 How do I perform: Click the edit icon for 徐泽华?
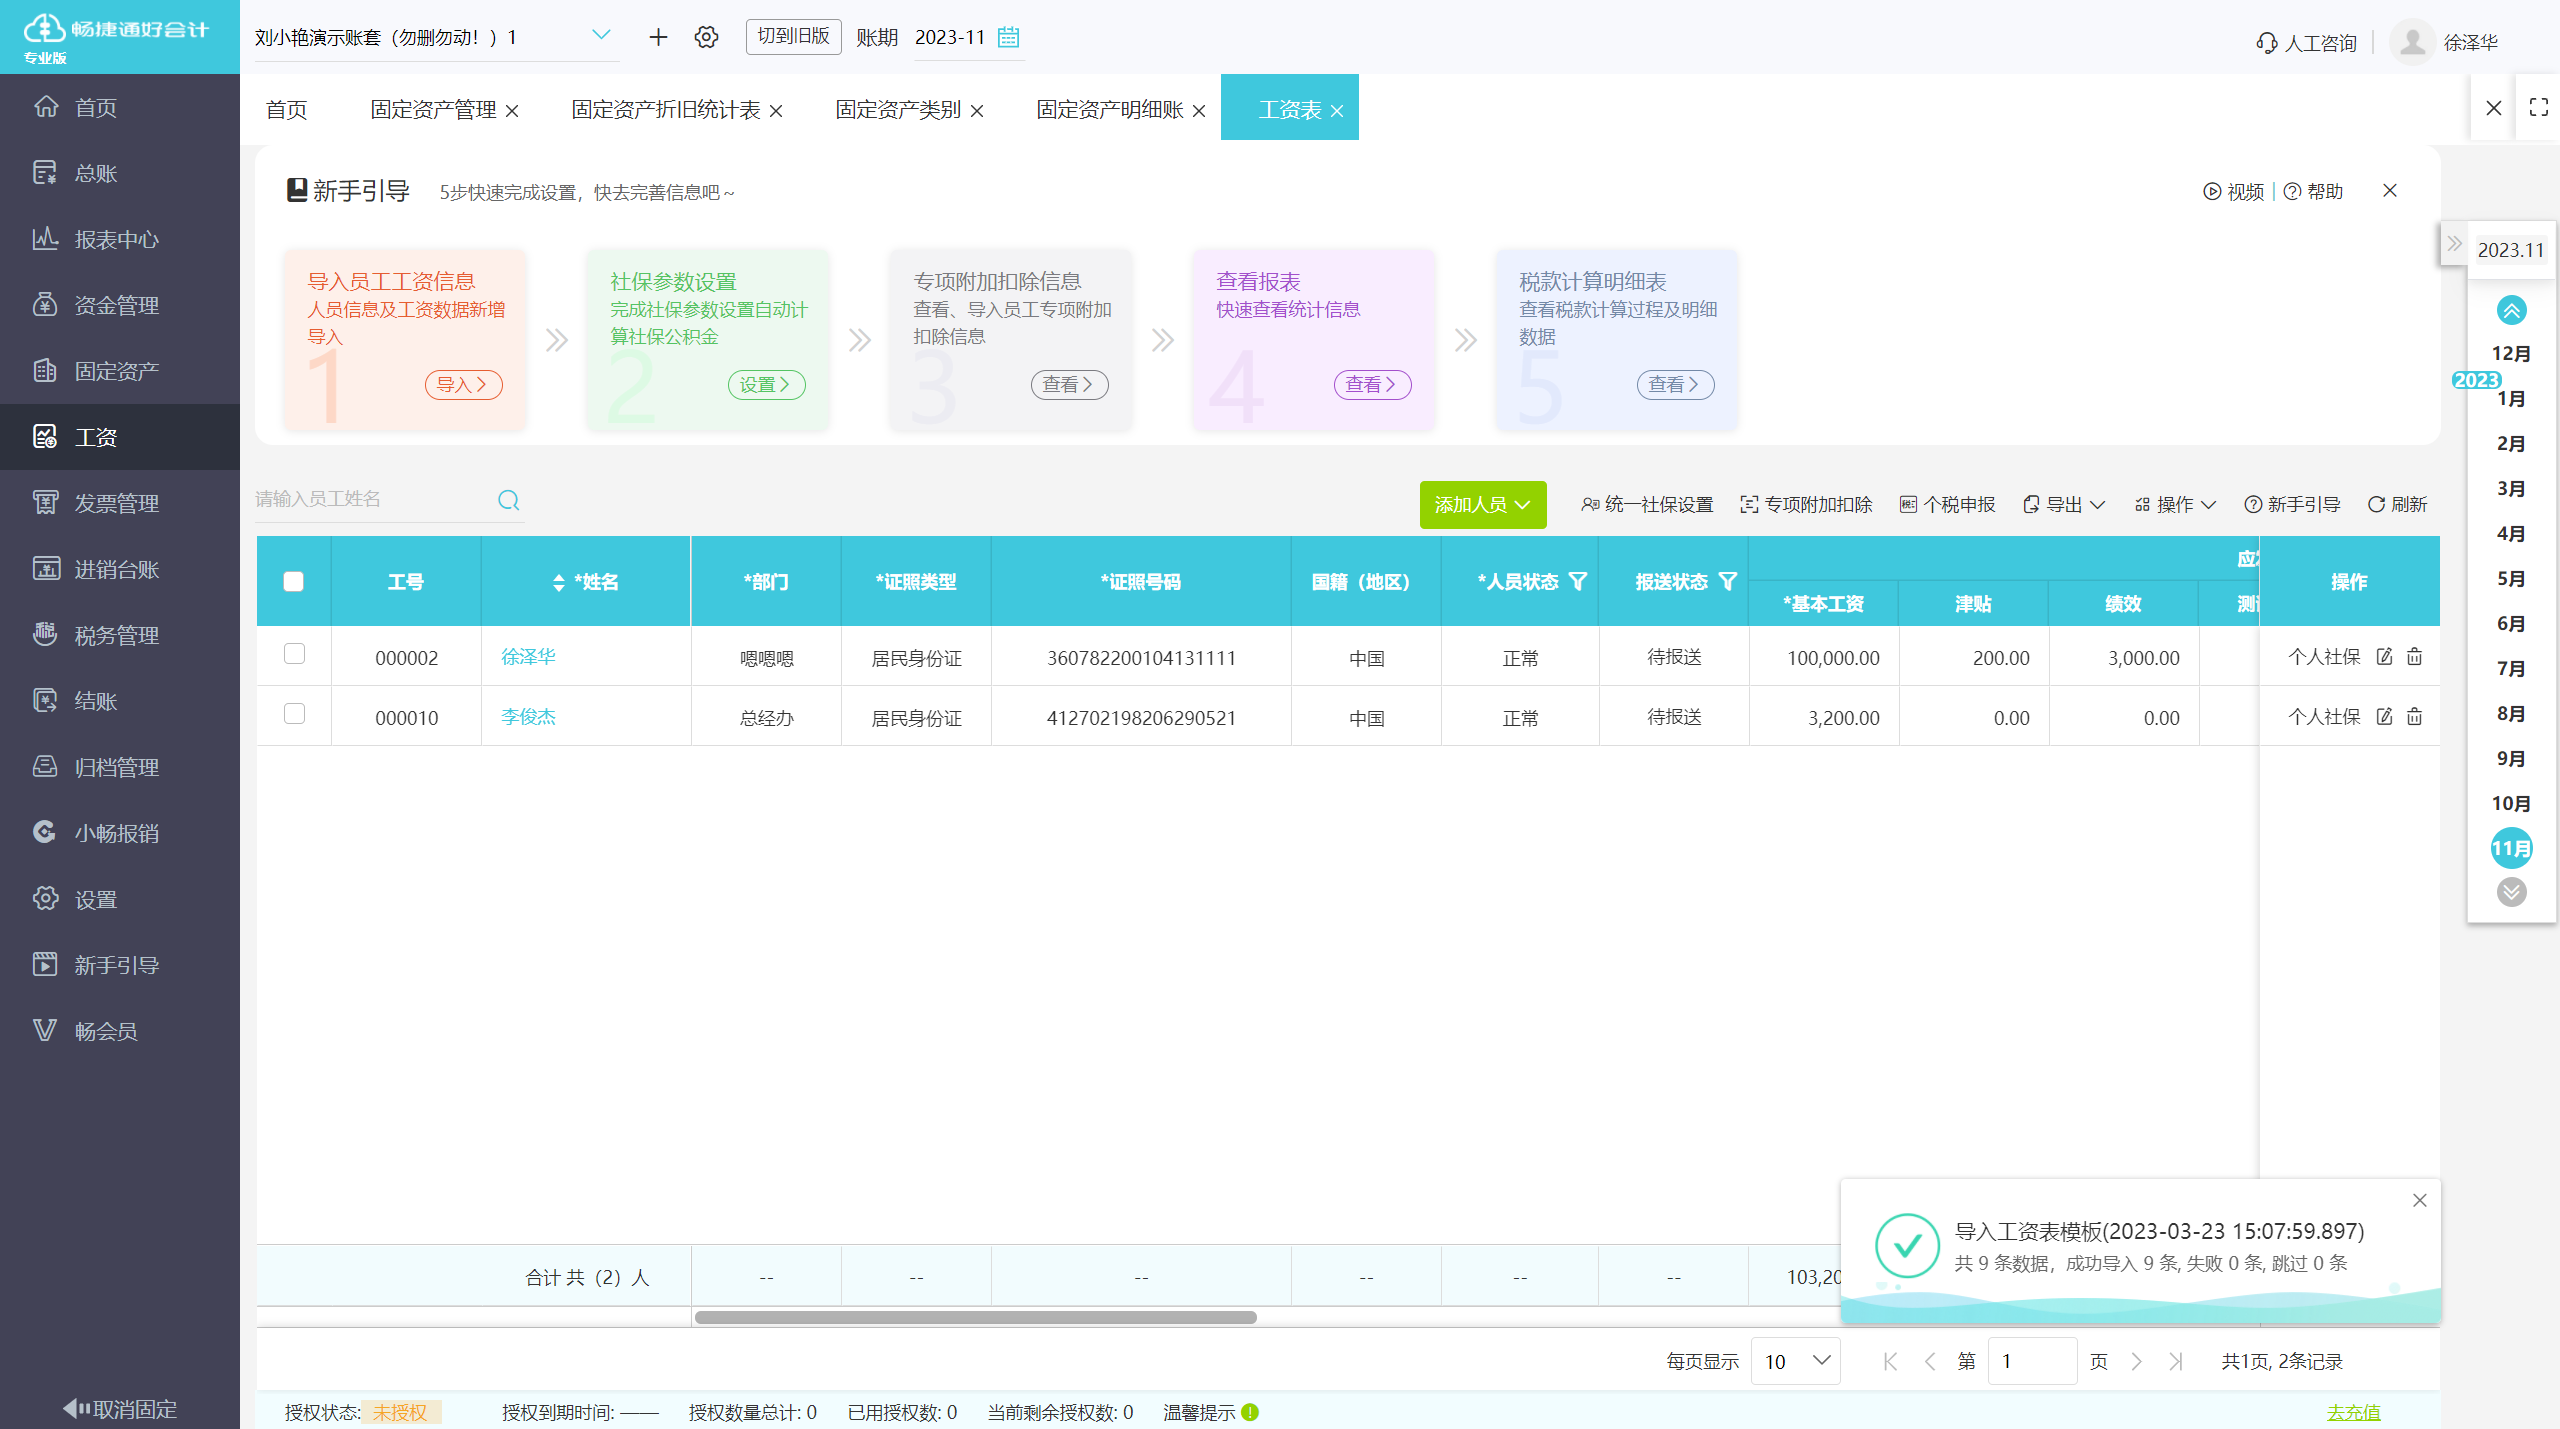click(x=2384, y=656)
